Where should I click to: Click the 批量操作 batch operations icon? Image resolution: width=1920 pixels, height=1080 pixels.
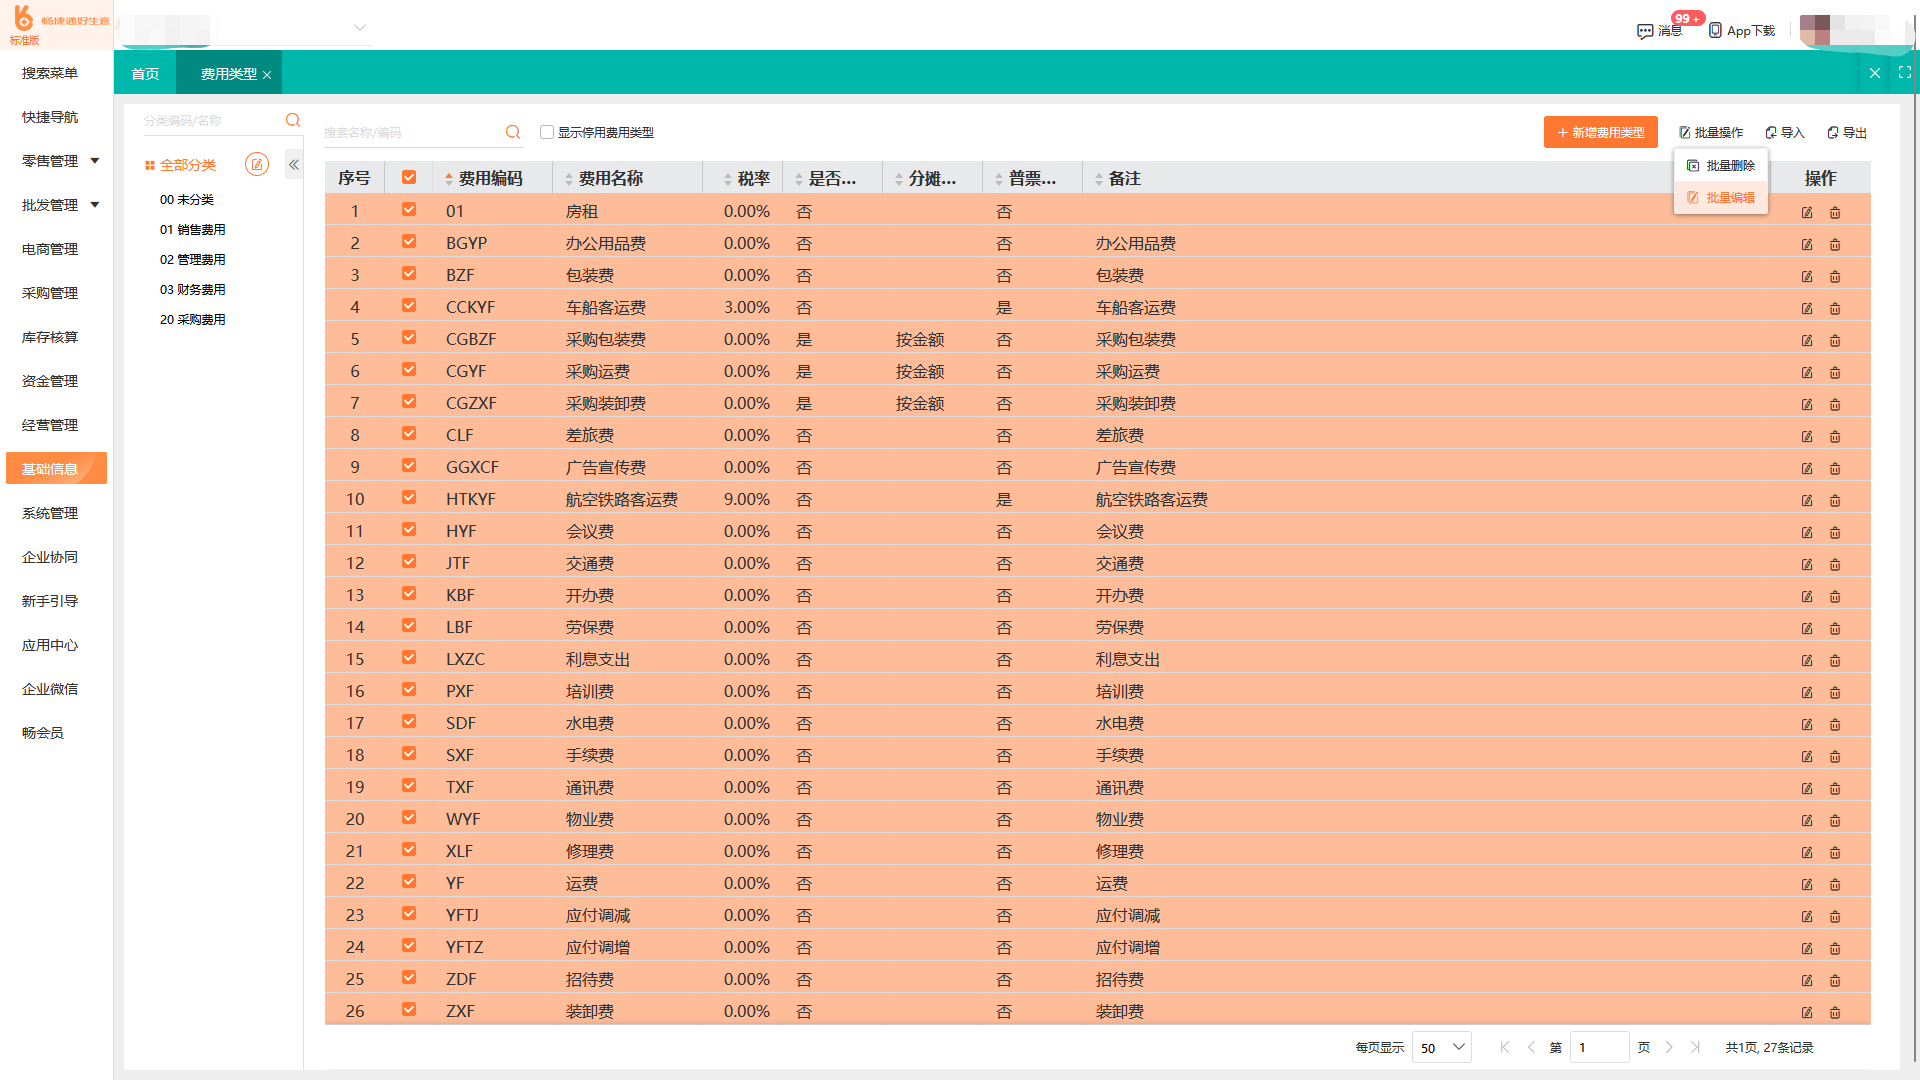pos(1712,131)
